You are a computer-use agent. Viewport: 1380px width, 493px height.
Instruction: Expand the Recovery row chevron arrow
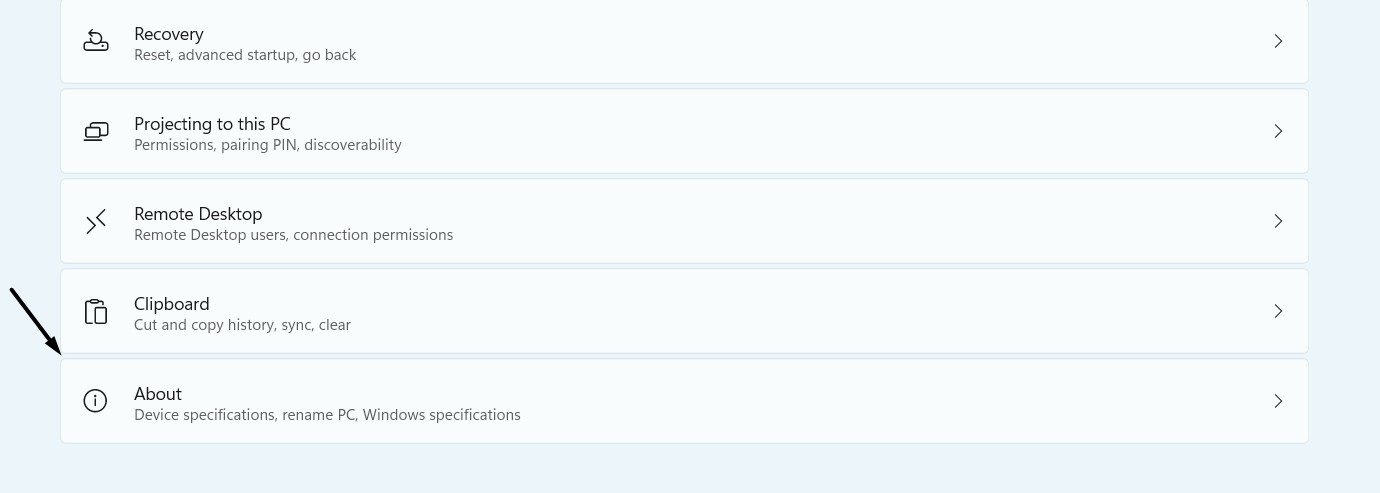point(1278,41)
